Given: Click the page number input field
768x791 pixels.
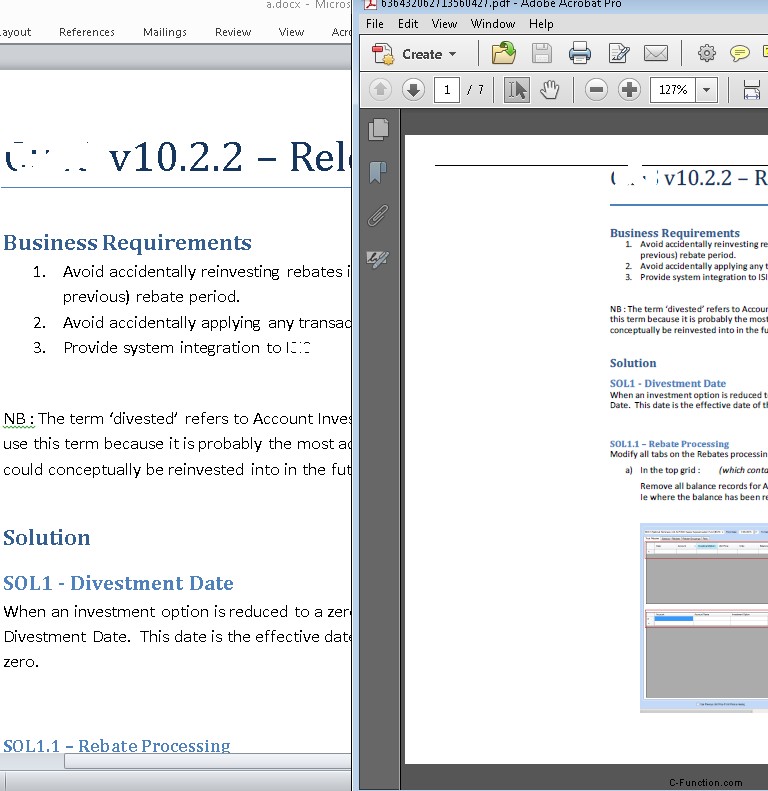Looking at the screenshot, I should click(x=446, y=90).
